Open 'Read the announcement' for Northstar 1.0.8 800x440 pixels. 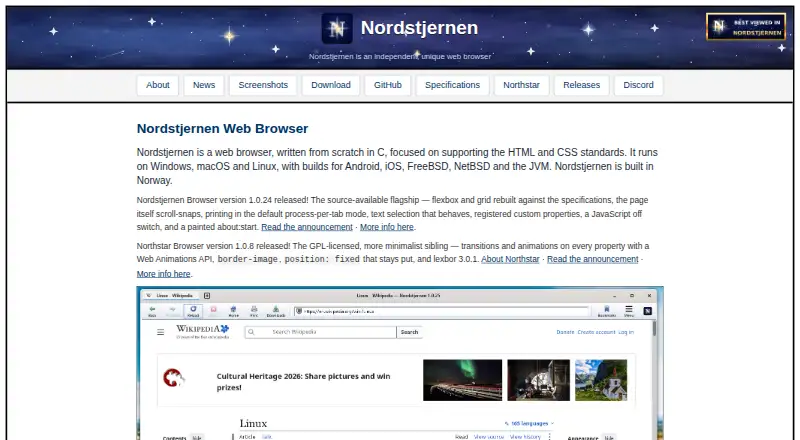coord(592,259)
